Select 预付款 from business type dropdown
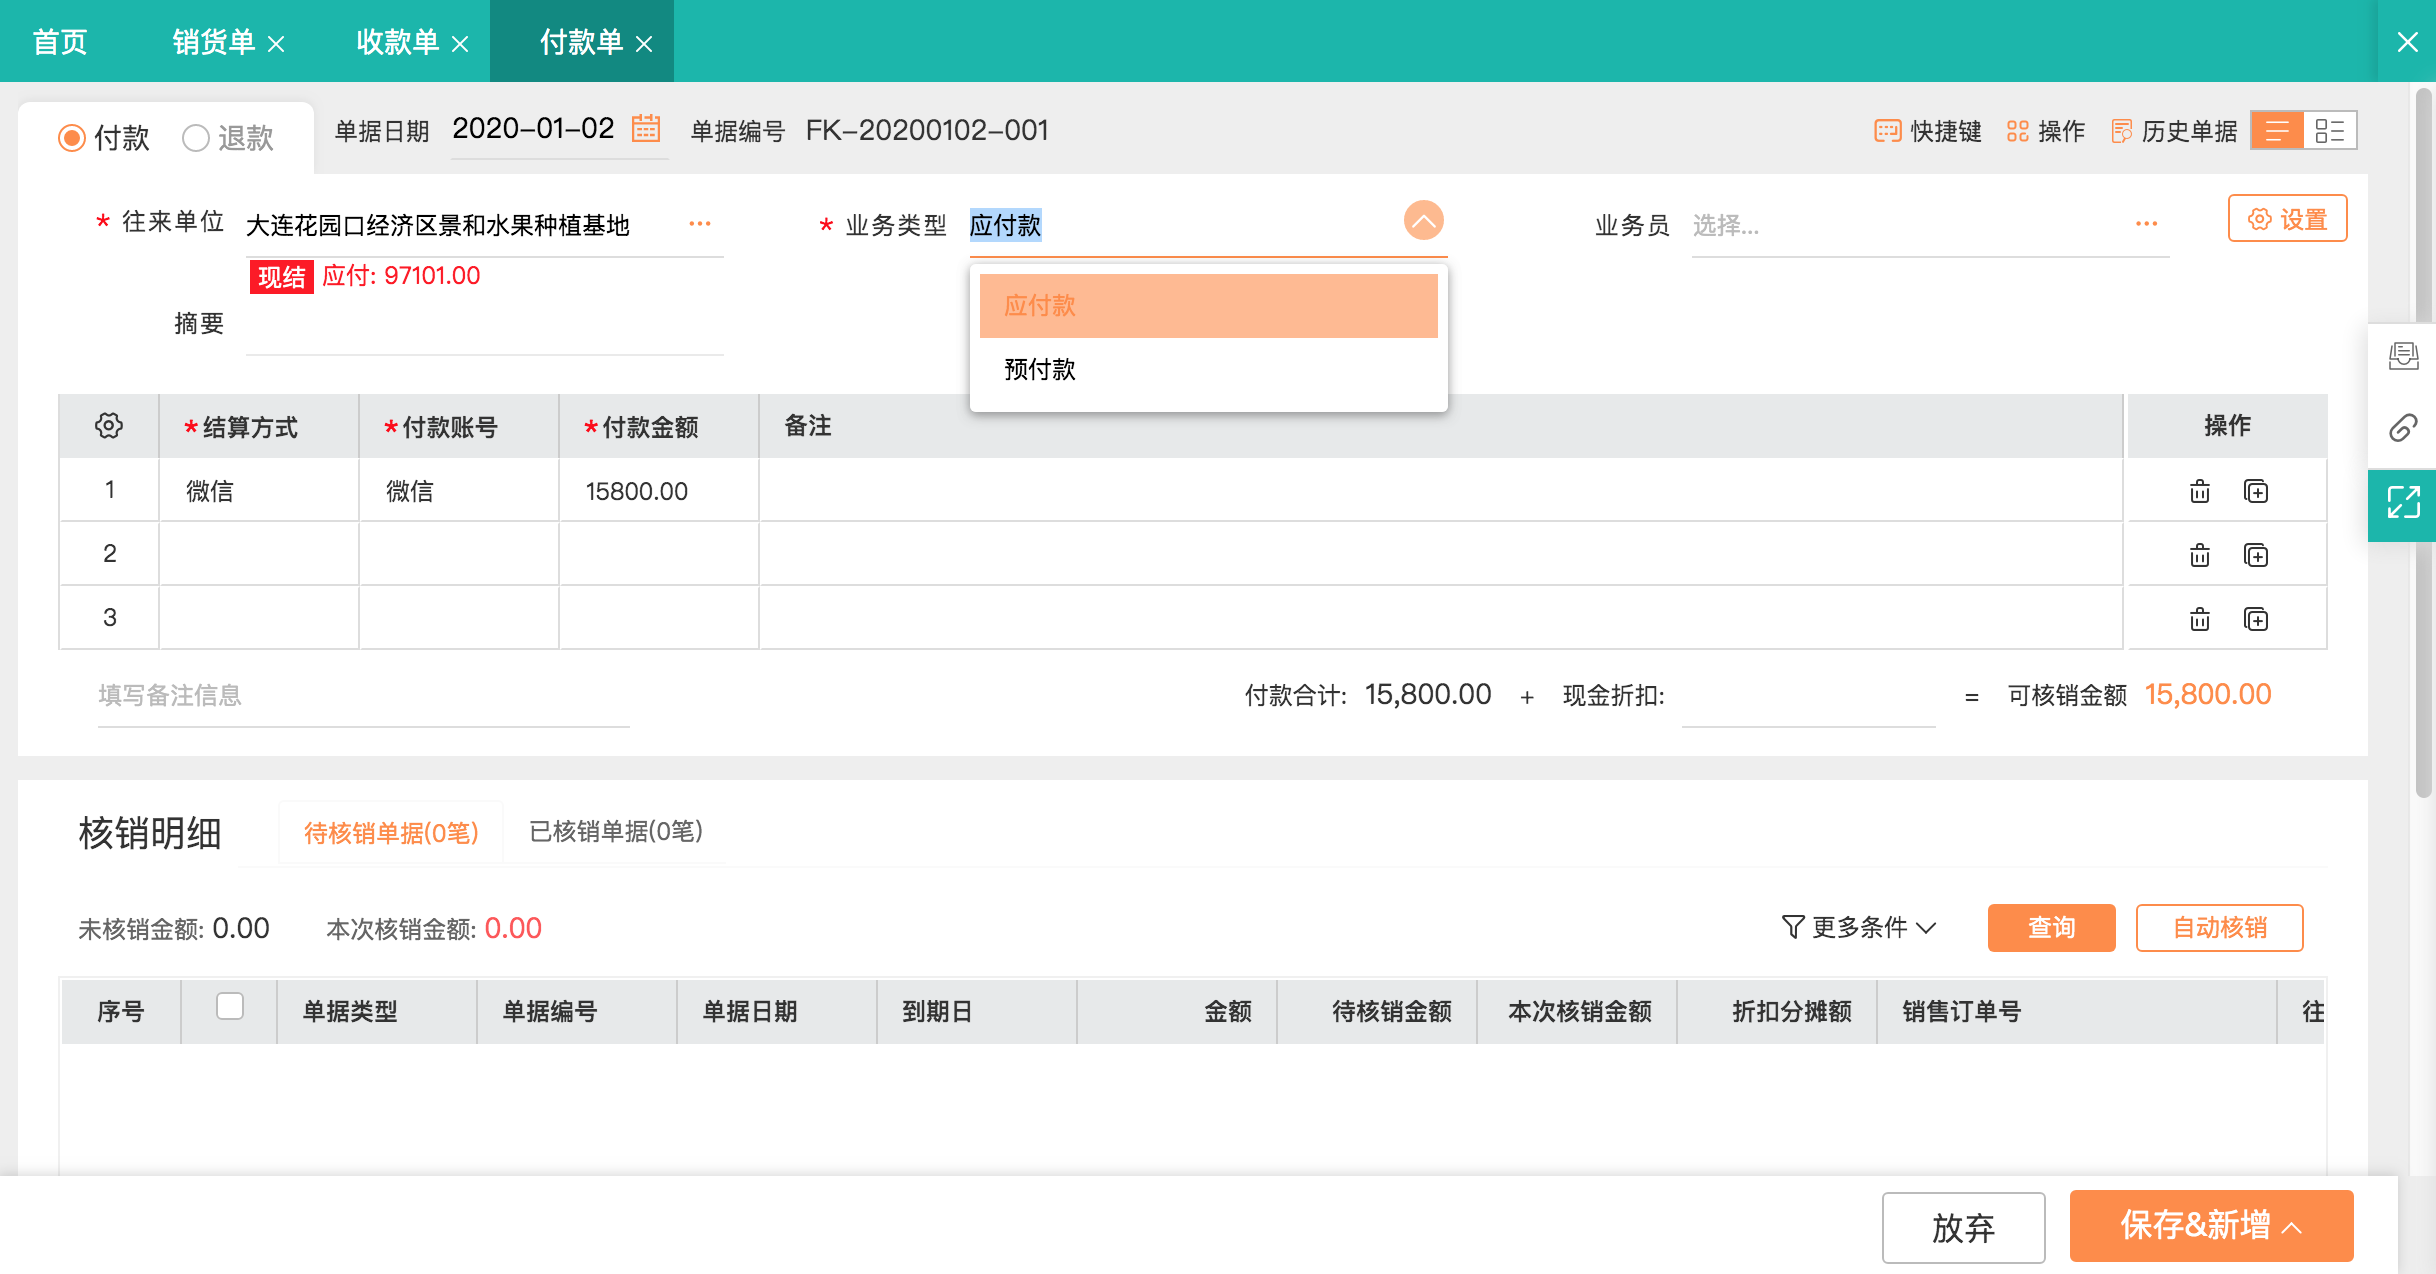This screenshot has height=1274, width=2436. click(x=1039, y=369)
